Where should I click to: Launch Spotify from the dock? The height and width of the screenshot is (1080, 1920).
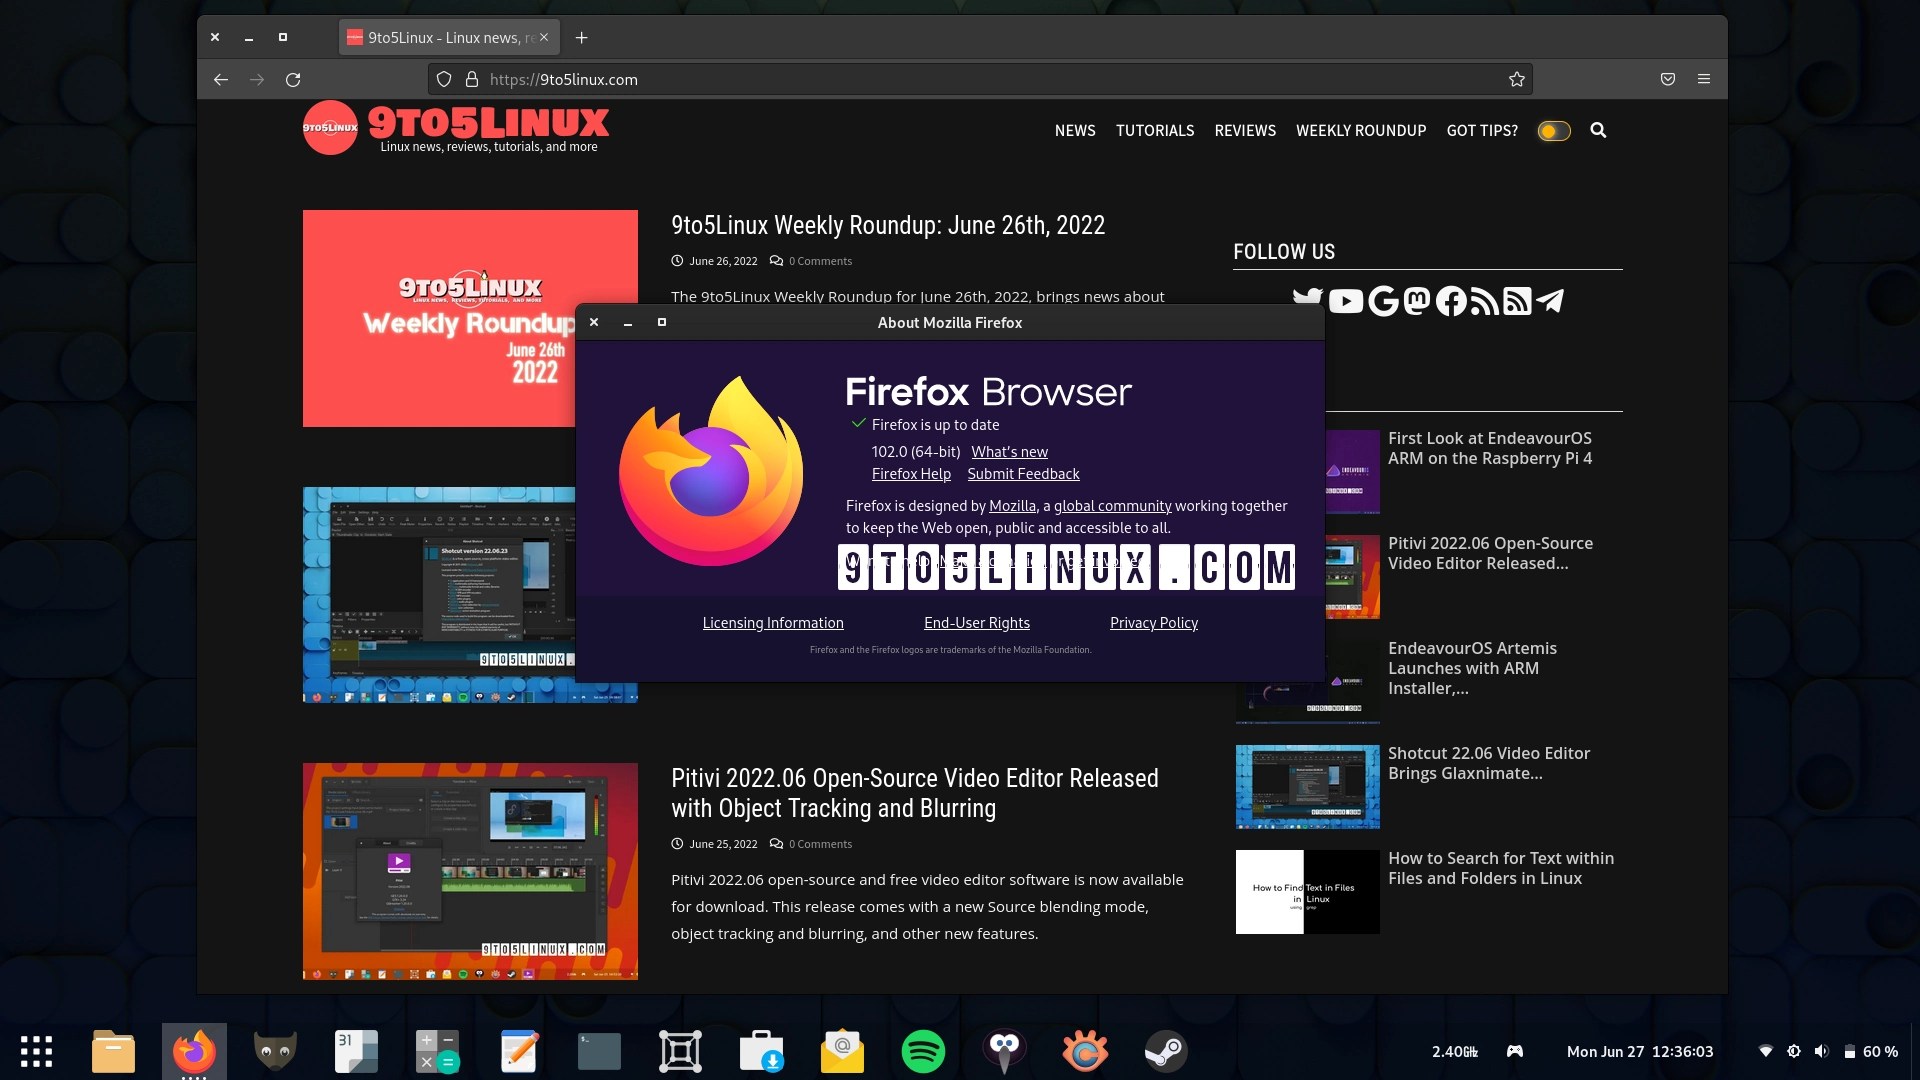(x=923, y=1051)
